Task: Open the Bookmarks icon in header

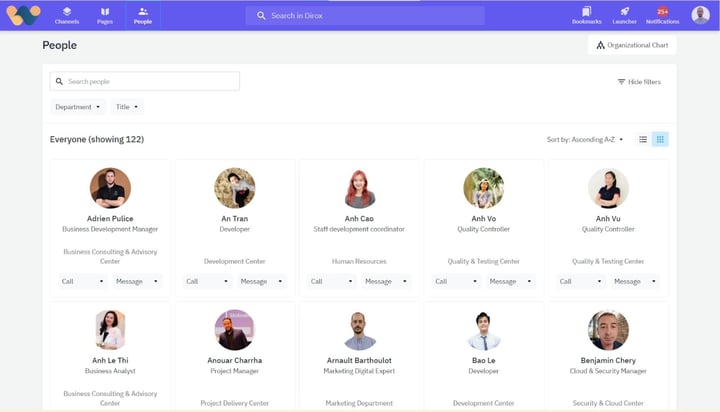Action: 587,12
